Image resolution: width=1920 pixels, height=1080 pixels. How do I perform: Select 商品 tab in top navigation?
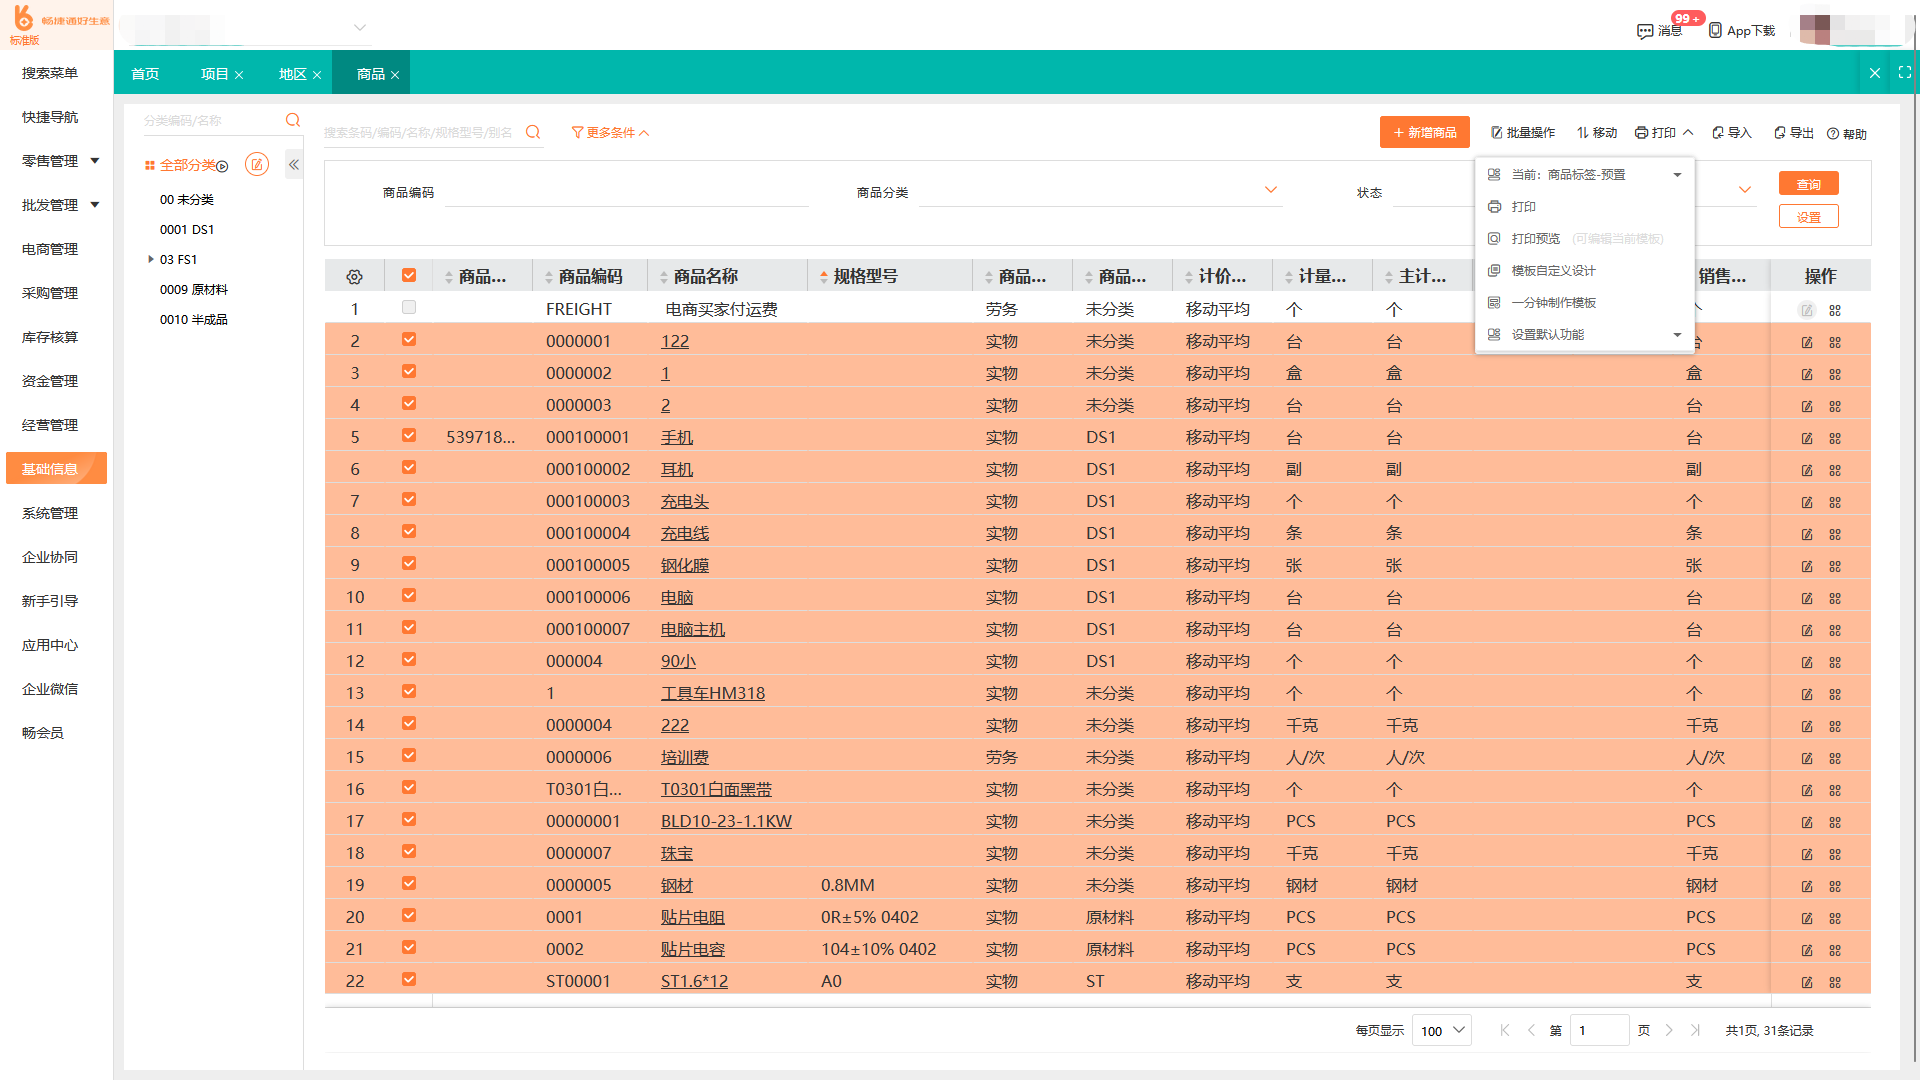373,74
